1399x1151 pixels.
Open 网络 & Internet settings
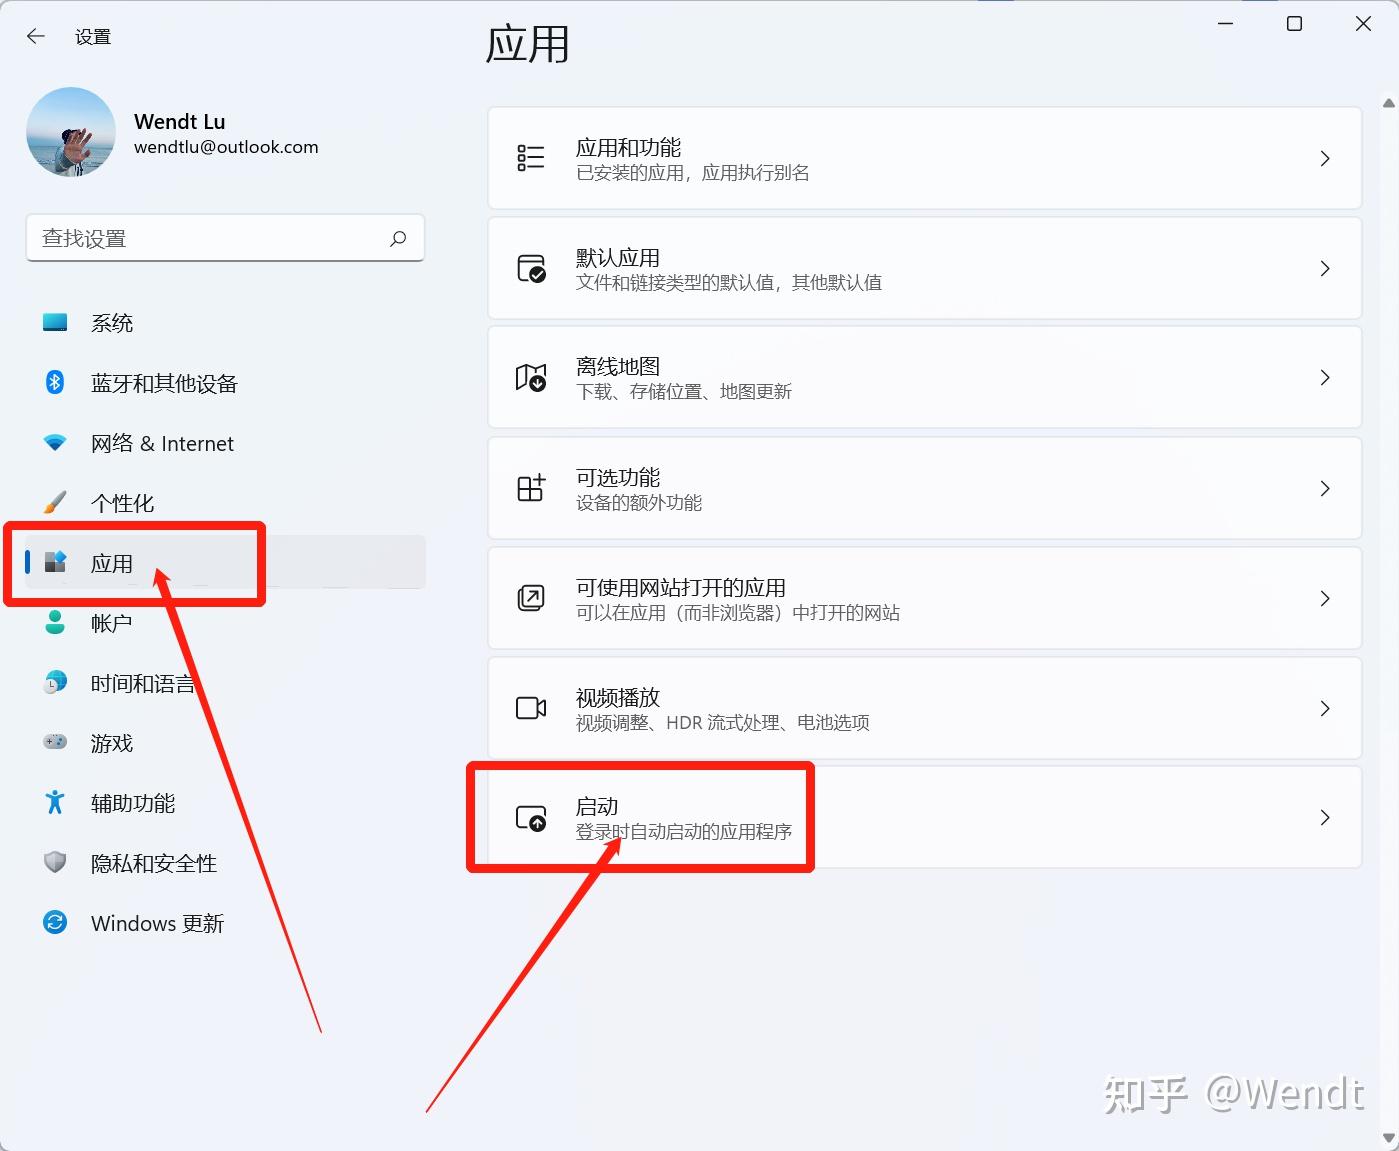tap(162, 443)
